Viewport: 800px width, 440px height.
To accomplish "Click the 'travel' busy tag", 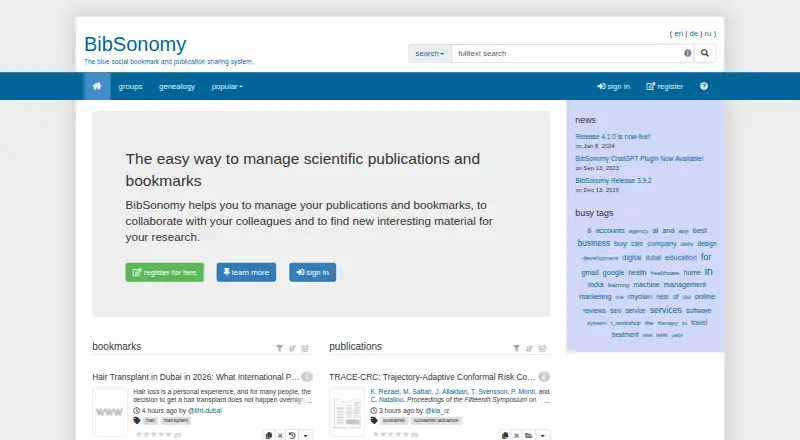I will tap(699, 322).
